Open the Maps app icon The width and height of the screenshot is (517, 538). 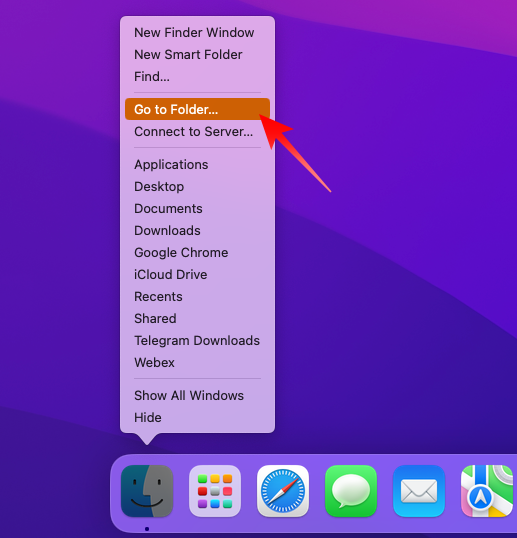click(x=487, y=491)
